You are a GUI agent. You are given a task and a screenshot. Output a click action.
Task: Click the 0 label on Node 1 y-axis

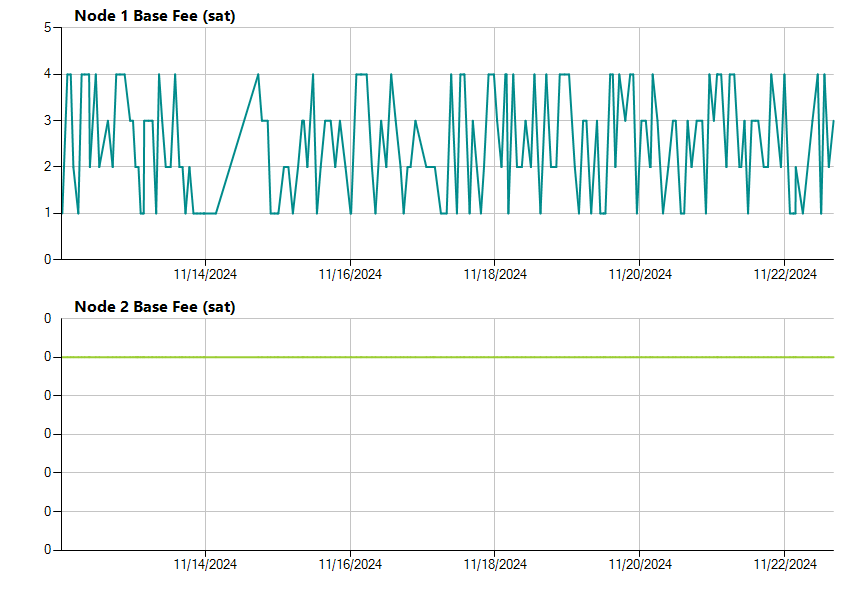47,259
